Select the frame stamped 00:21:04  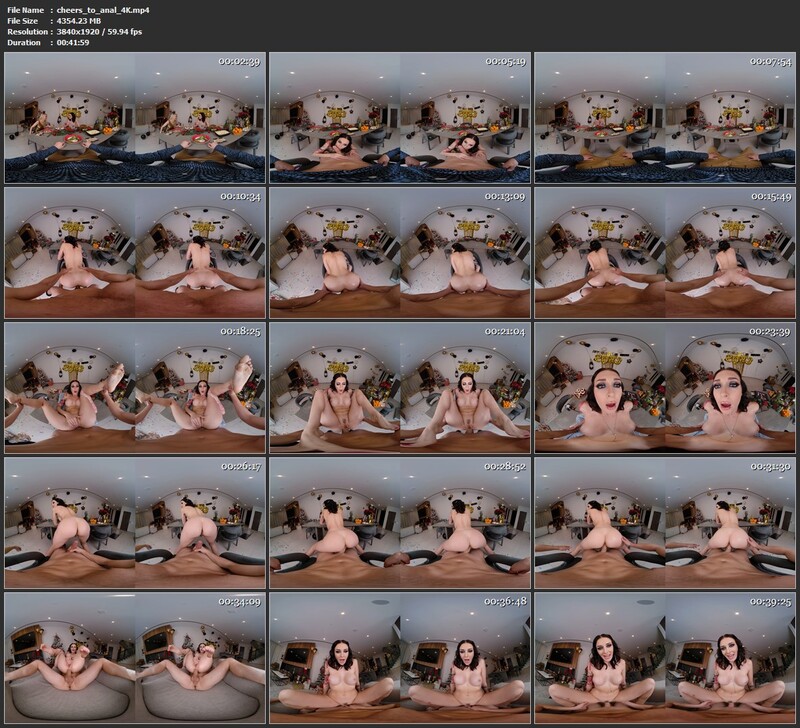pos(400,387)
